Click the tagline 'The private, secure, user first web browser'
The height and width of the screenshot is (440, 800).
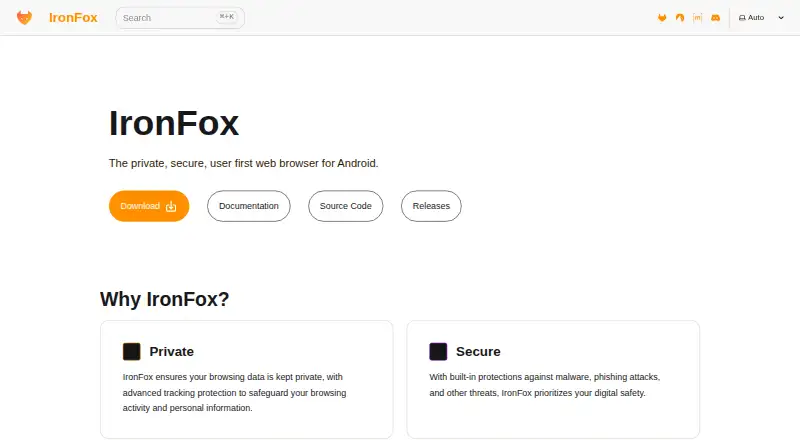click(x=243, y=163)
